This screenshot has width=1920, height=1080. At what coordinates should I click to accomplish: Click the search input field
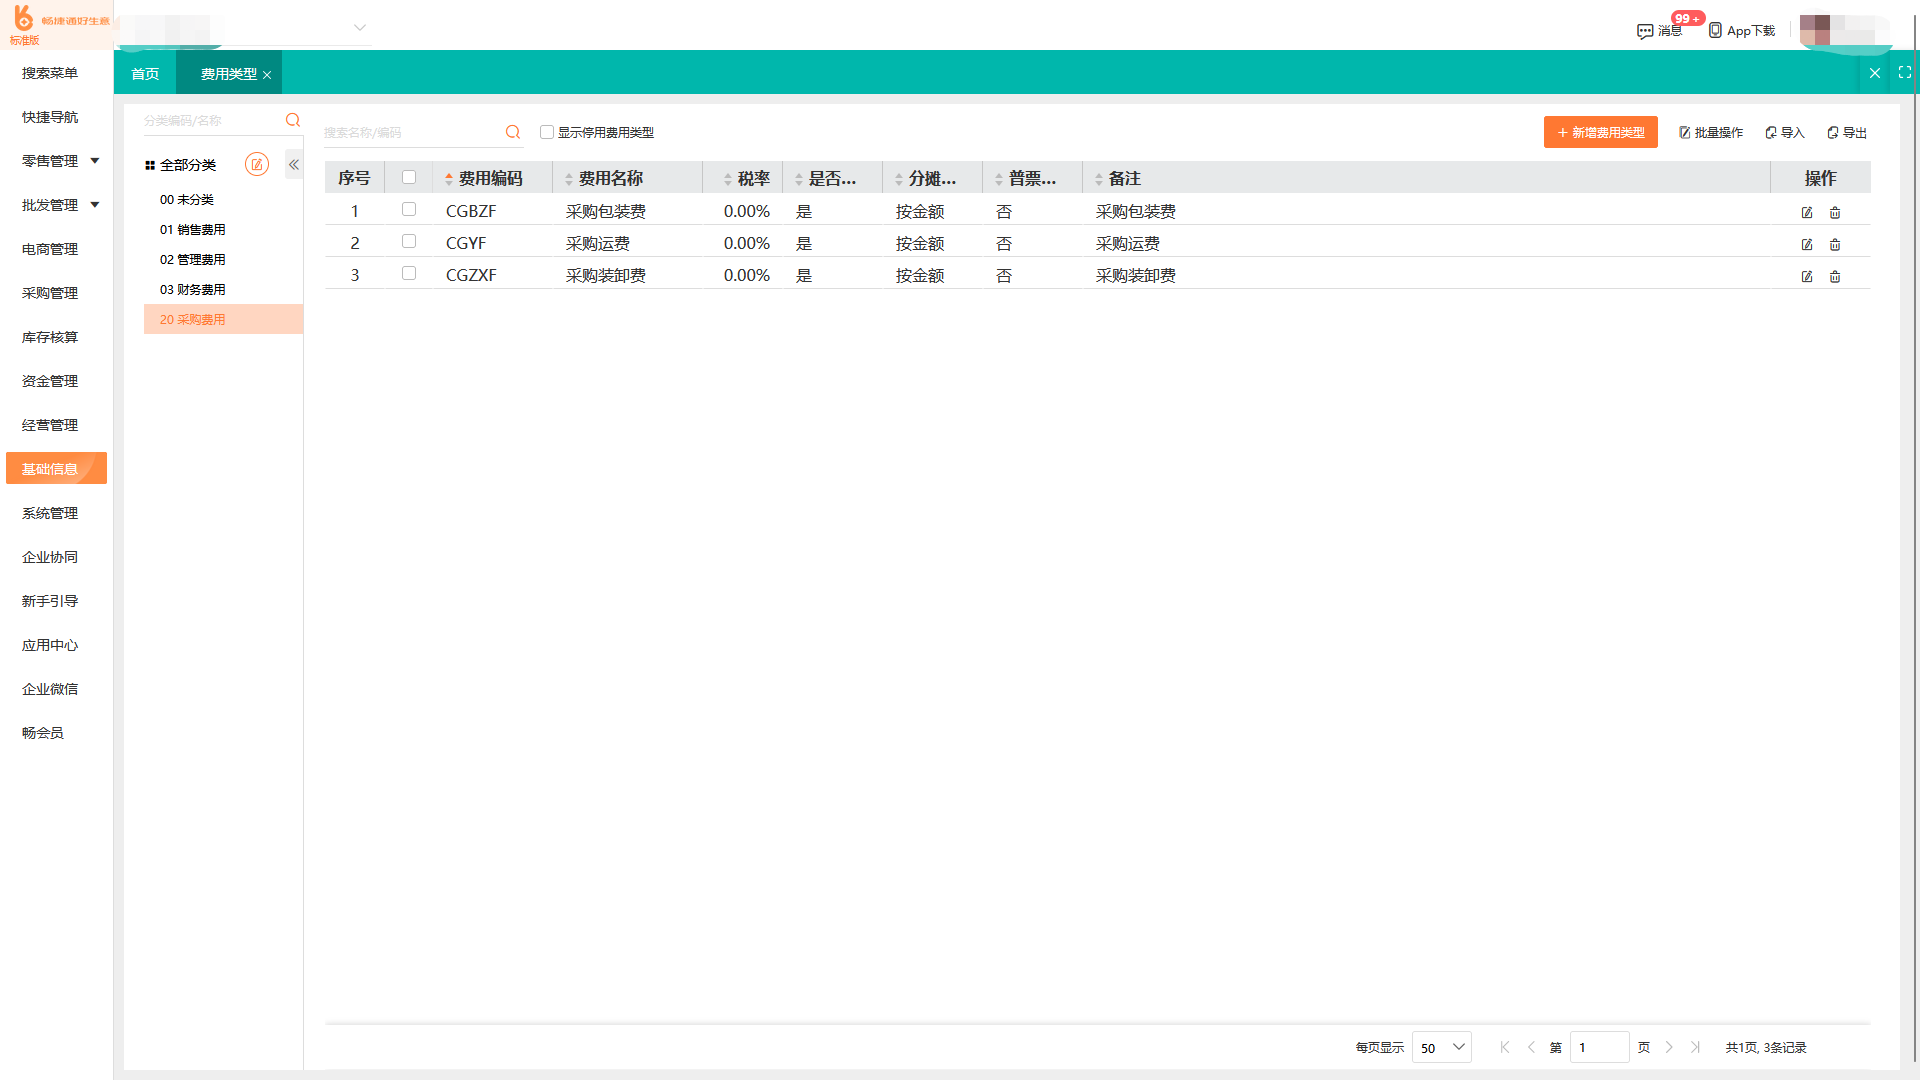(x=410, y=132)
